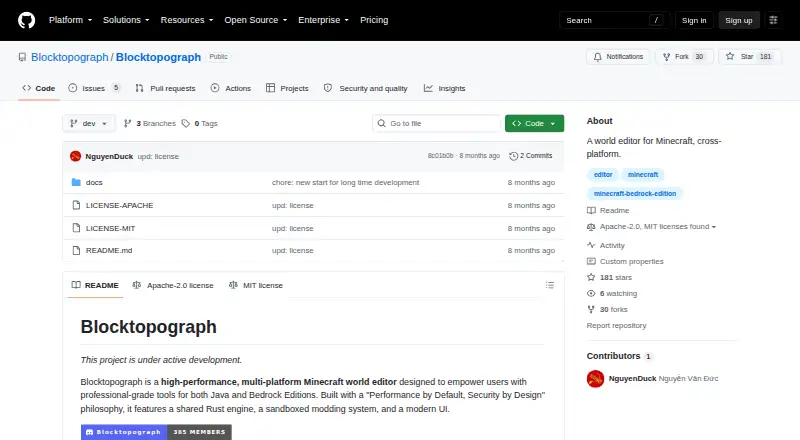This screenshot has width=800, height=440.
Task: Open commit message 'chore: new start for long time development'
Action: [345, 182]
